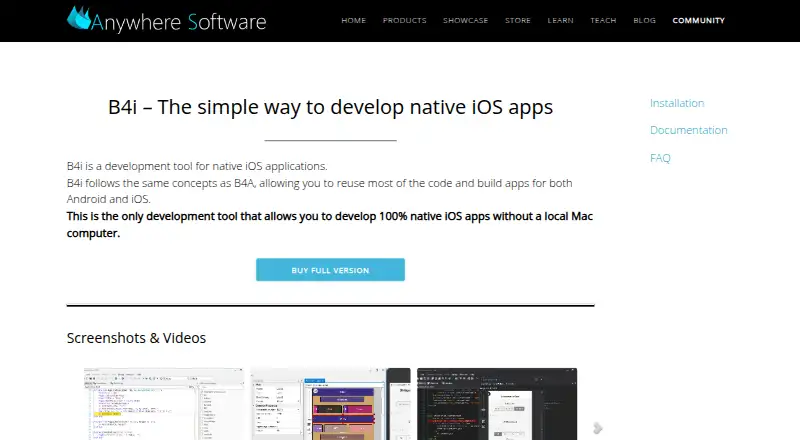The width and height of the screenshot is (800, 440).
Task: Advance screenshots carousel with next arrow
Action: [x=598, y=428]
